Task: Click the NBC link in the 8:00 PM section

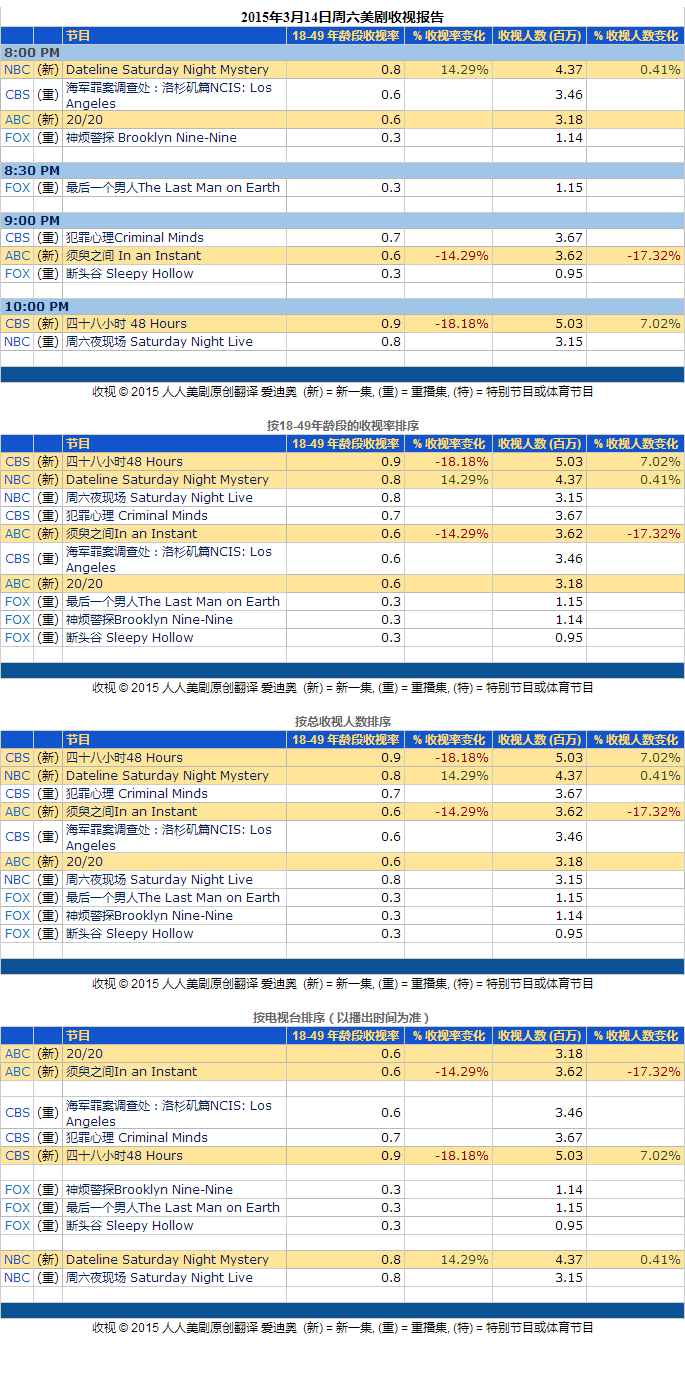Action: tap(17, 70)
